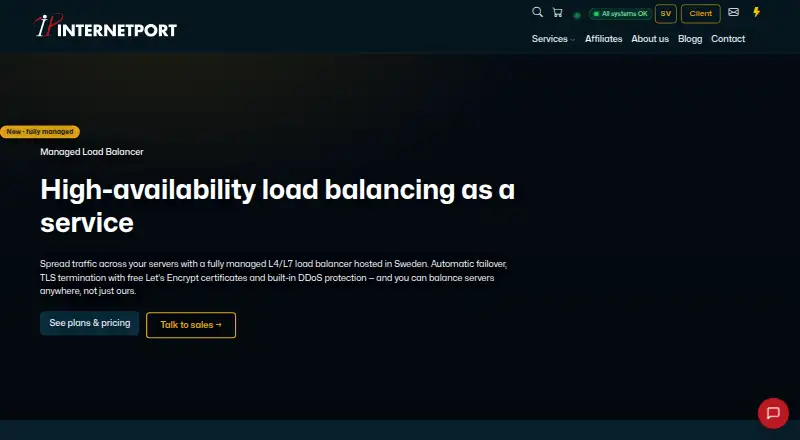Screen dimensions: 800x440
Task: Open the shopping cart icon
Action: [558, 13]
